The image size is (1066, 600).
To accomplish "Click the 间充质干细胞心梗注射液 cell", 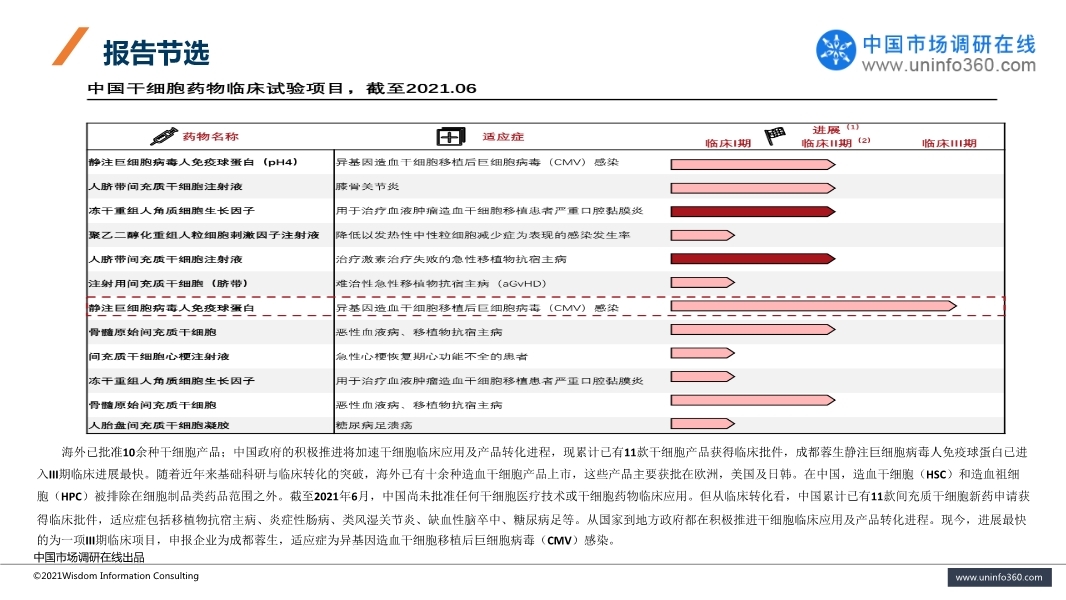I will pyautogui.click(x=159, y=356).
